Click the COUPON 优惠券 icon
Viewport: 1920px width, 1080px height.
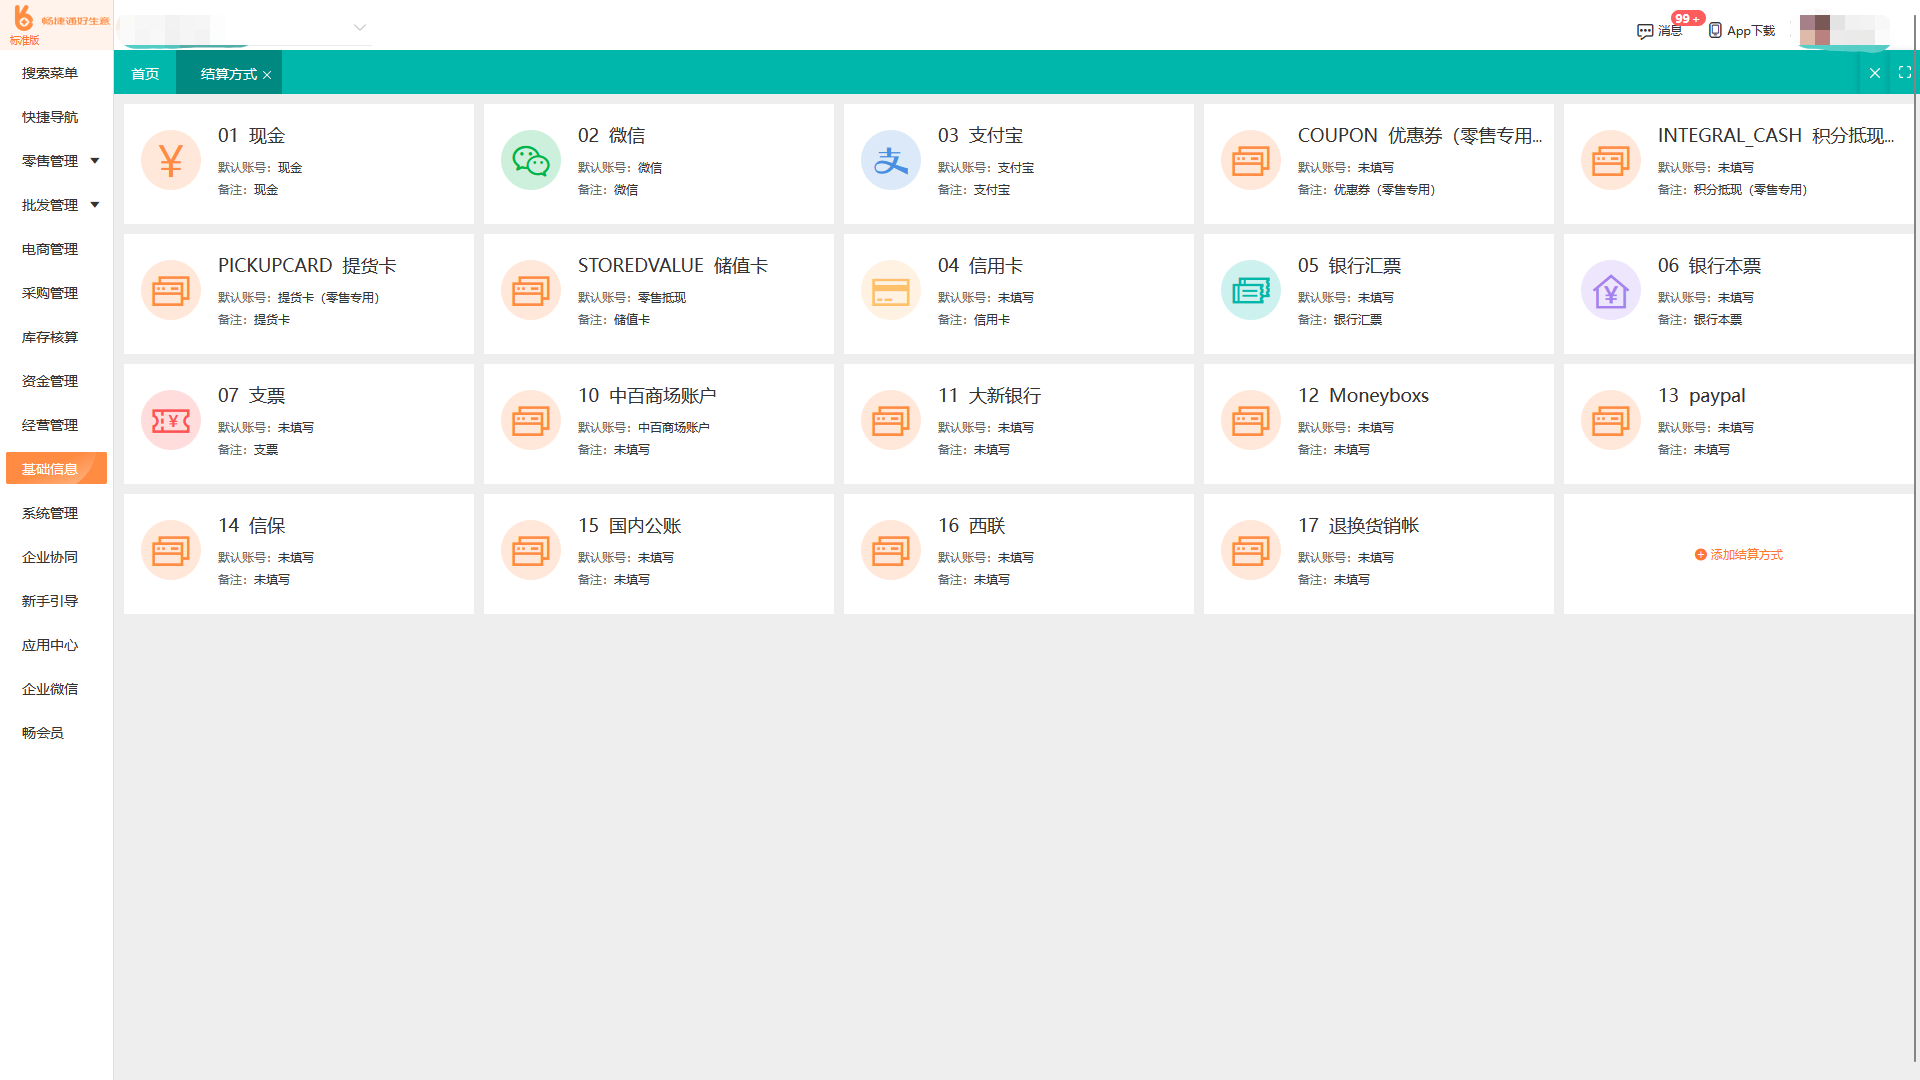coord(1250,158)
